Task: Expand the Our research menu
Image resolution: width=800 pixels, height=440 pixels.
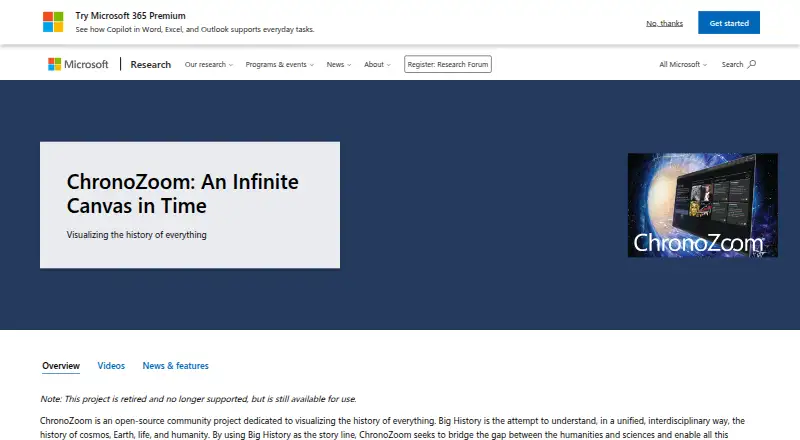Action: (209, 64)
